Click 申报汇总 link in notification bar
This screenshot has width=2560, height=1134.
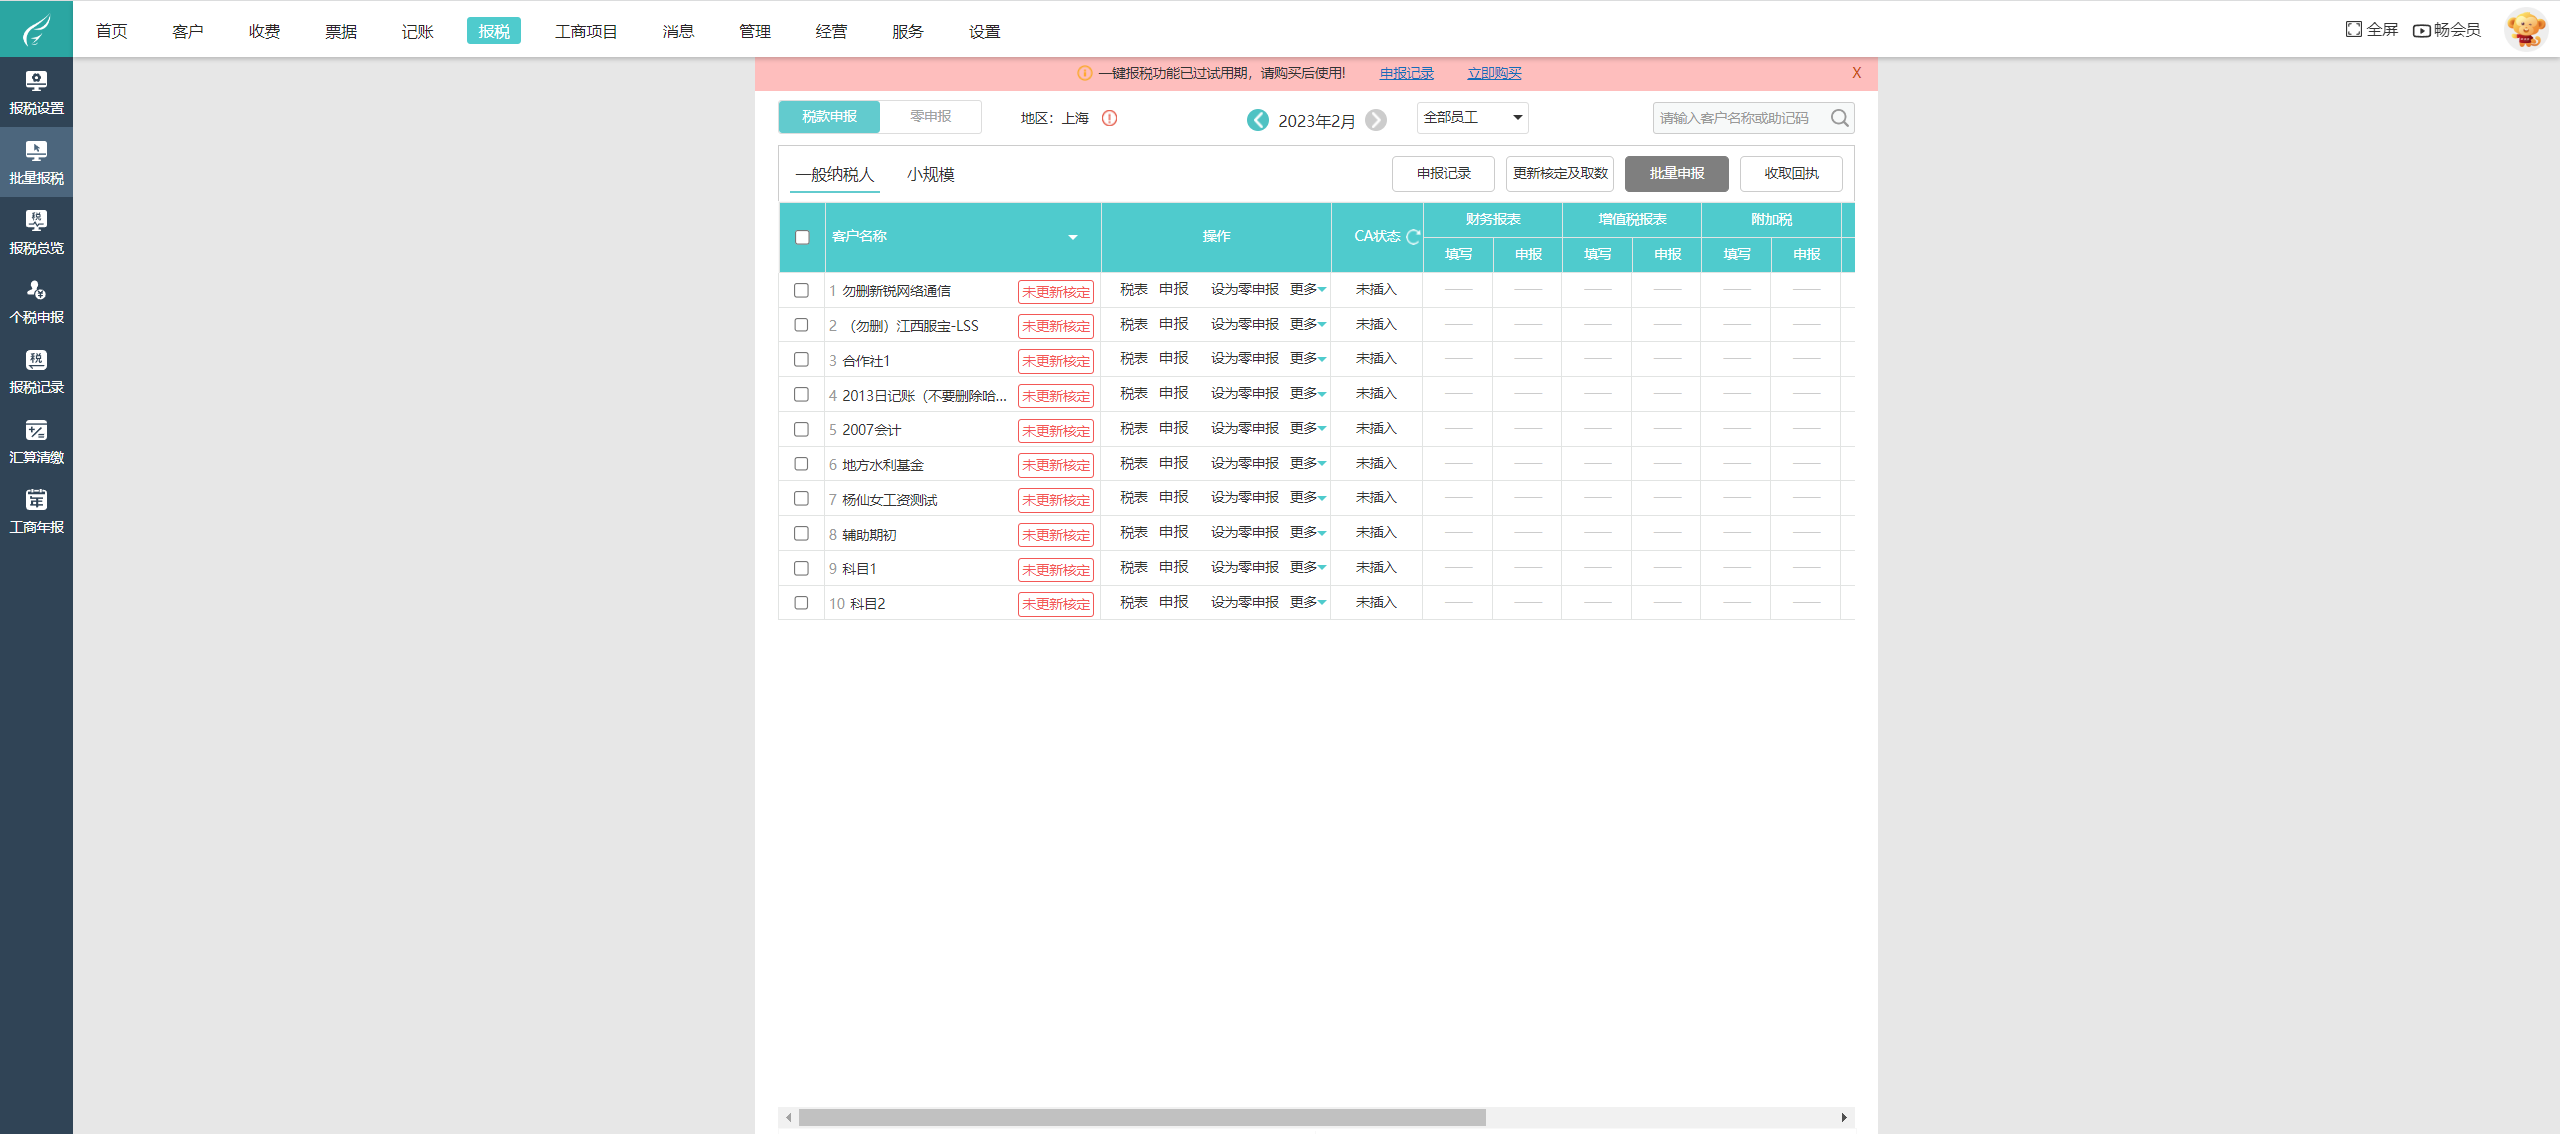pos(1406,73)
